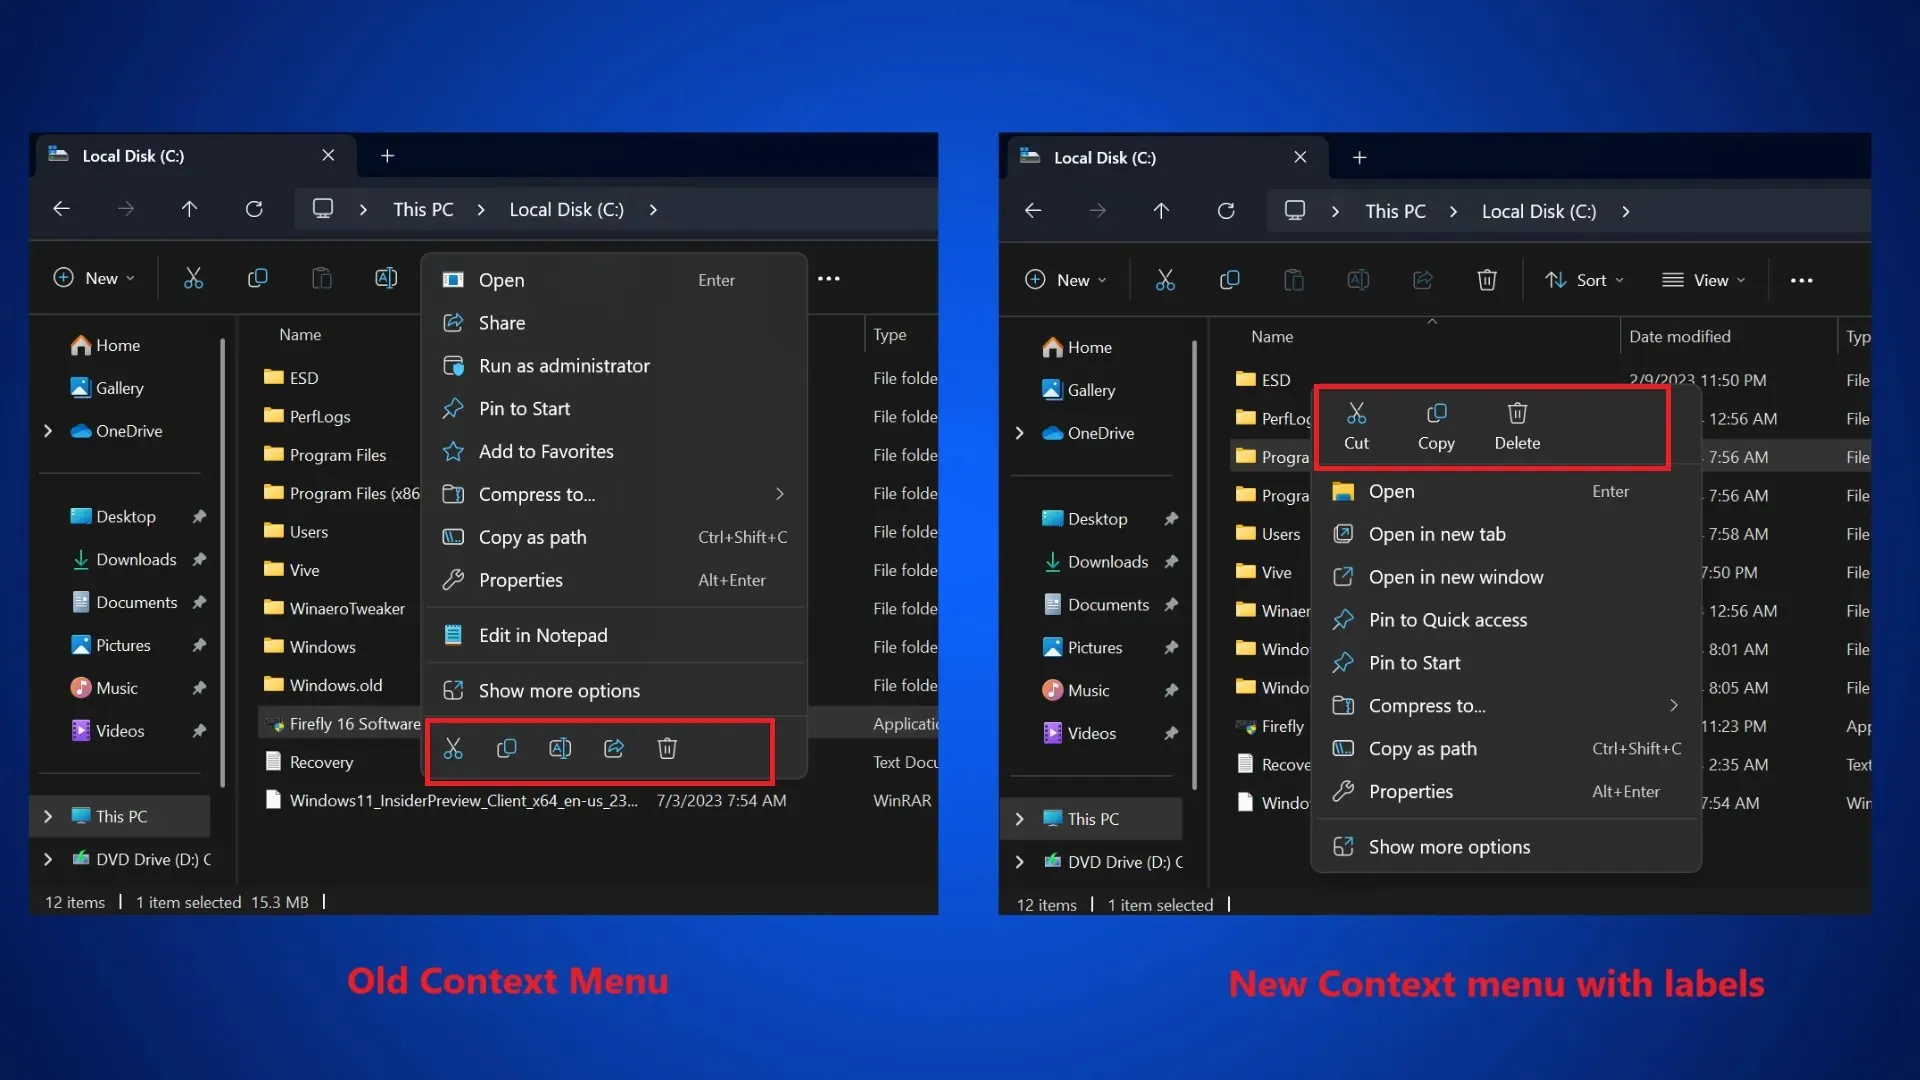Select 'Open in new window' from new context menu
The width and height of the screenshot is (1920, 1080).
1456,575
